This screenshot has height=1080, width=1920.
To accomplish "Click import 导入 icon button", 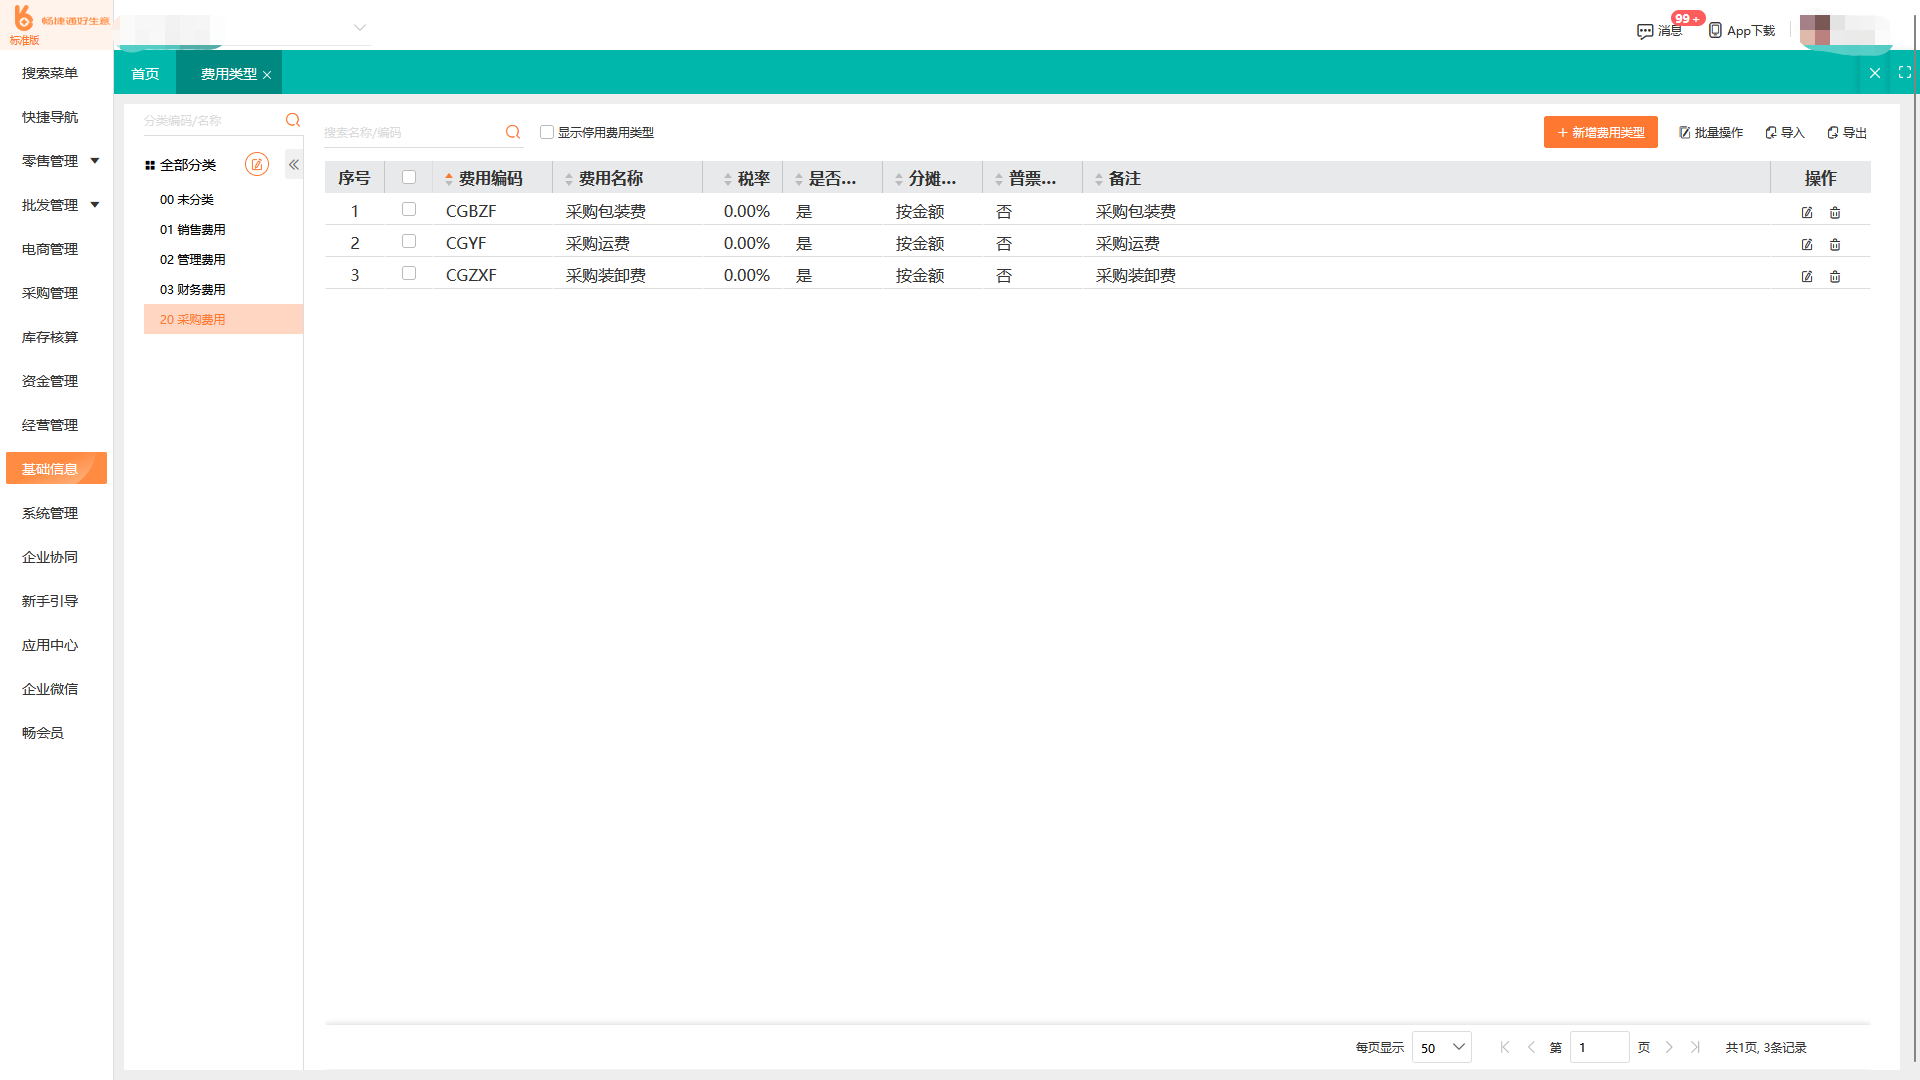I will tap(1787, 131).
